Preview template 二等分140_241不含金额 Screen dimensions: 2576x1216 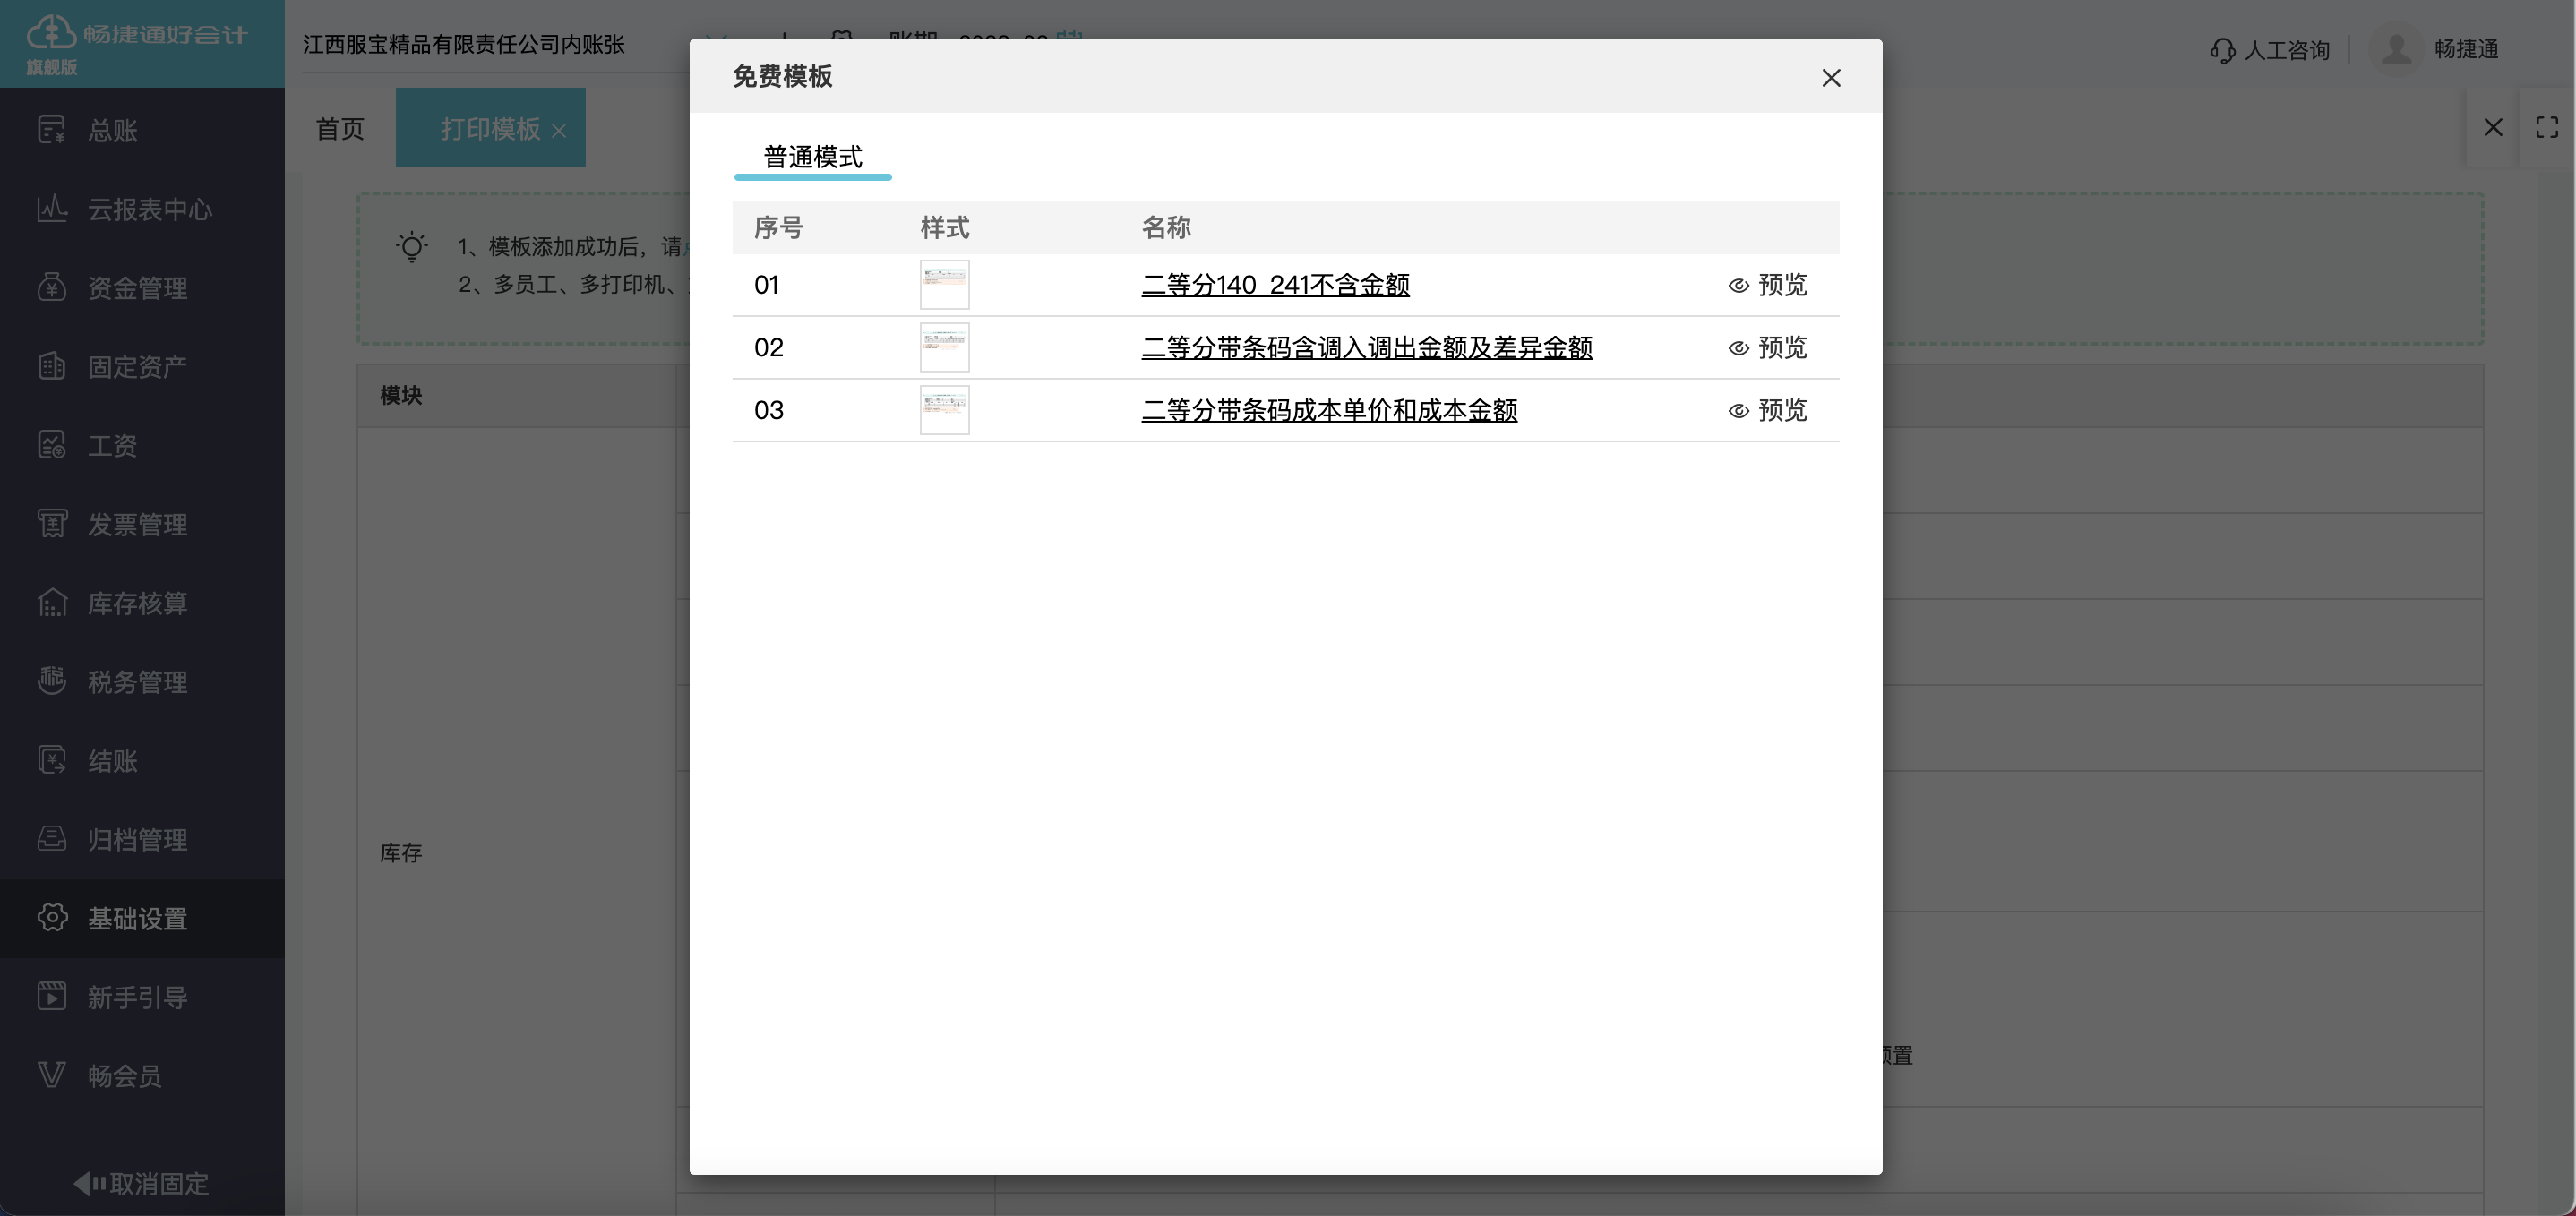pos(1768,284)
